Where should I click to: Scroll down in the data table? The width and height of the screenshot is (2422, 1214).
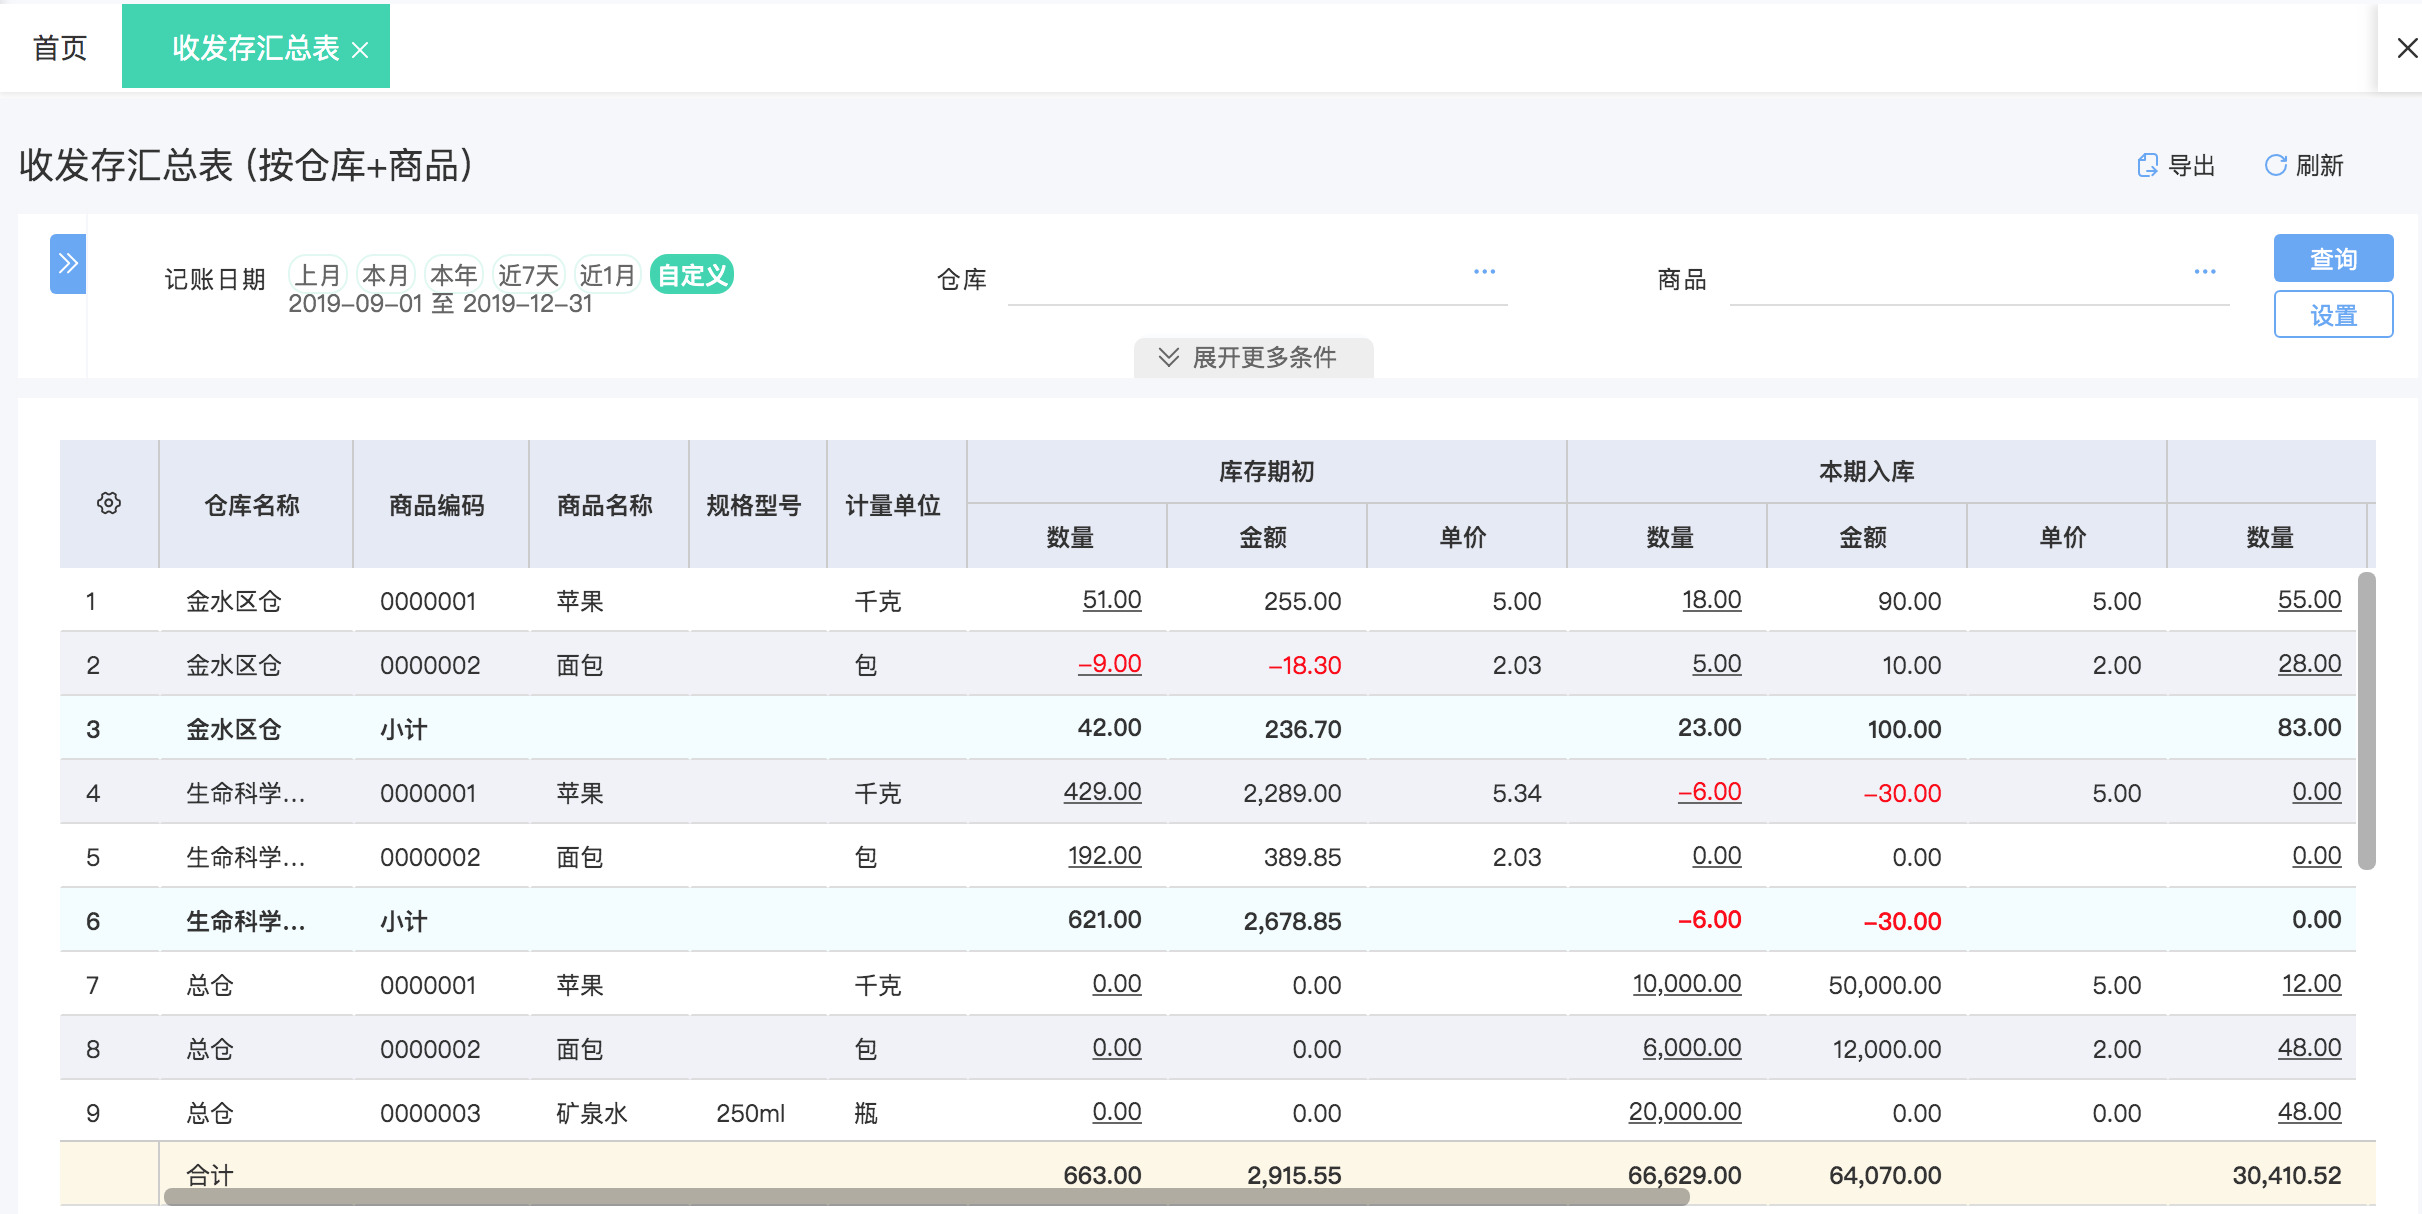(2377, 1053)
